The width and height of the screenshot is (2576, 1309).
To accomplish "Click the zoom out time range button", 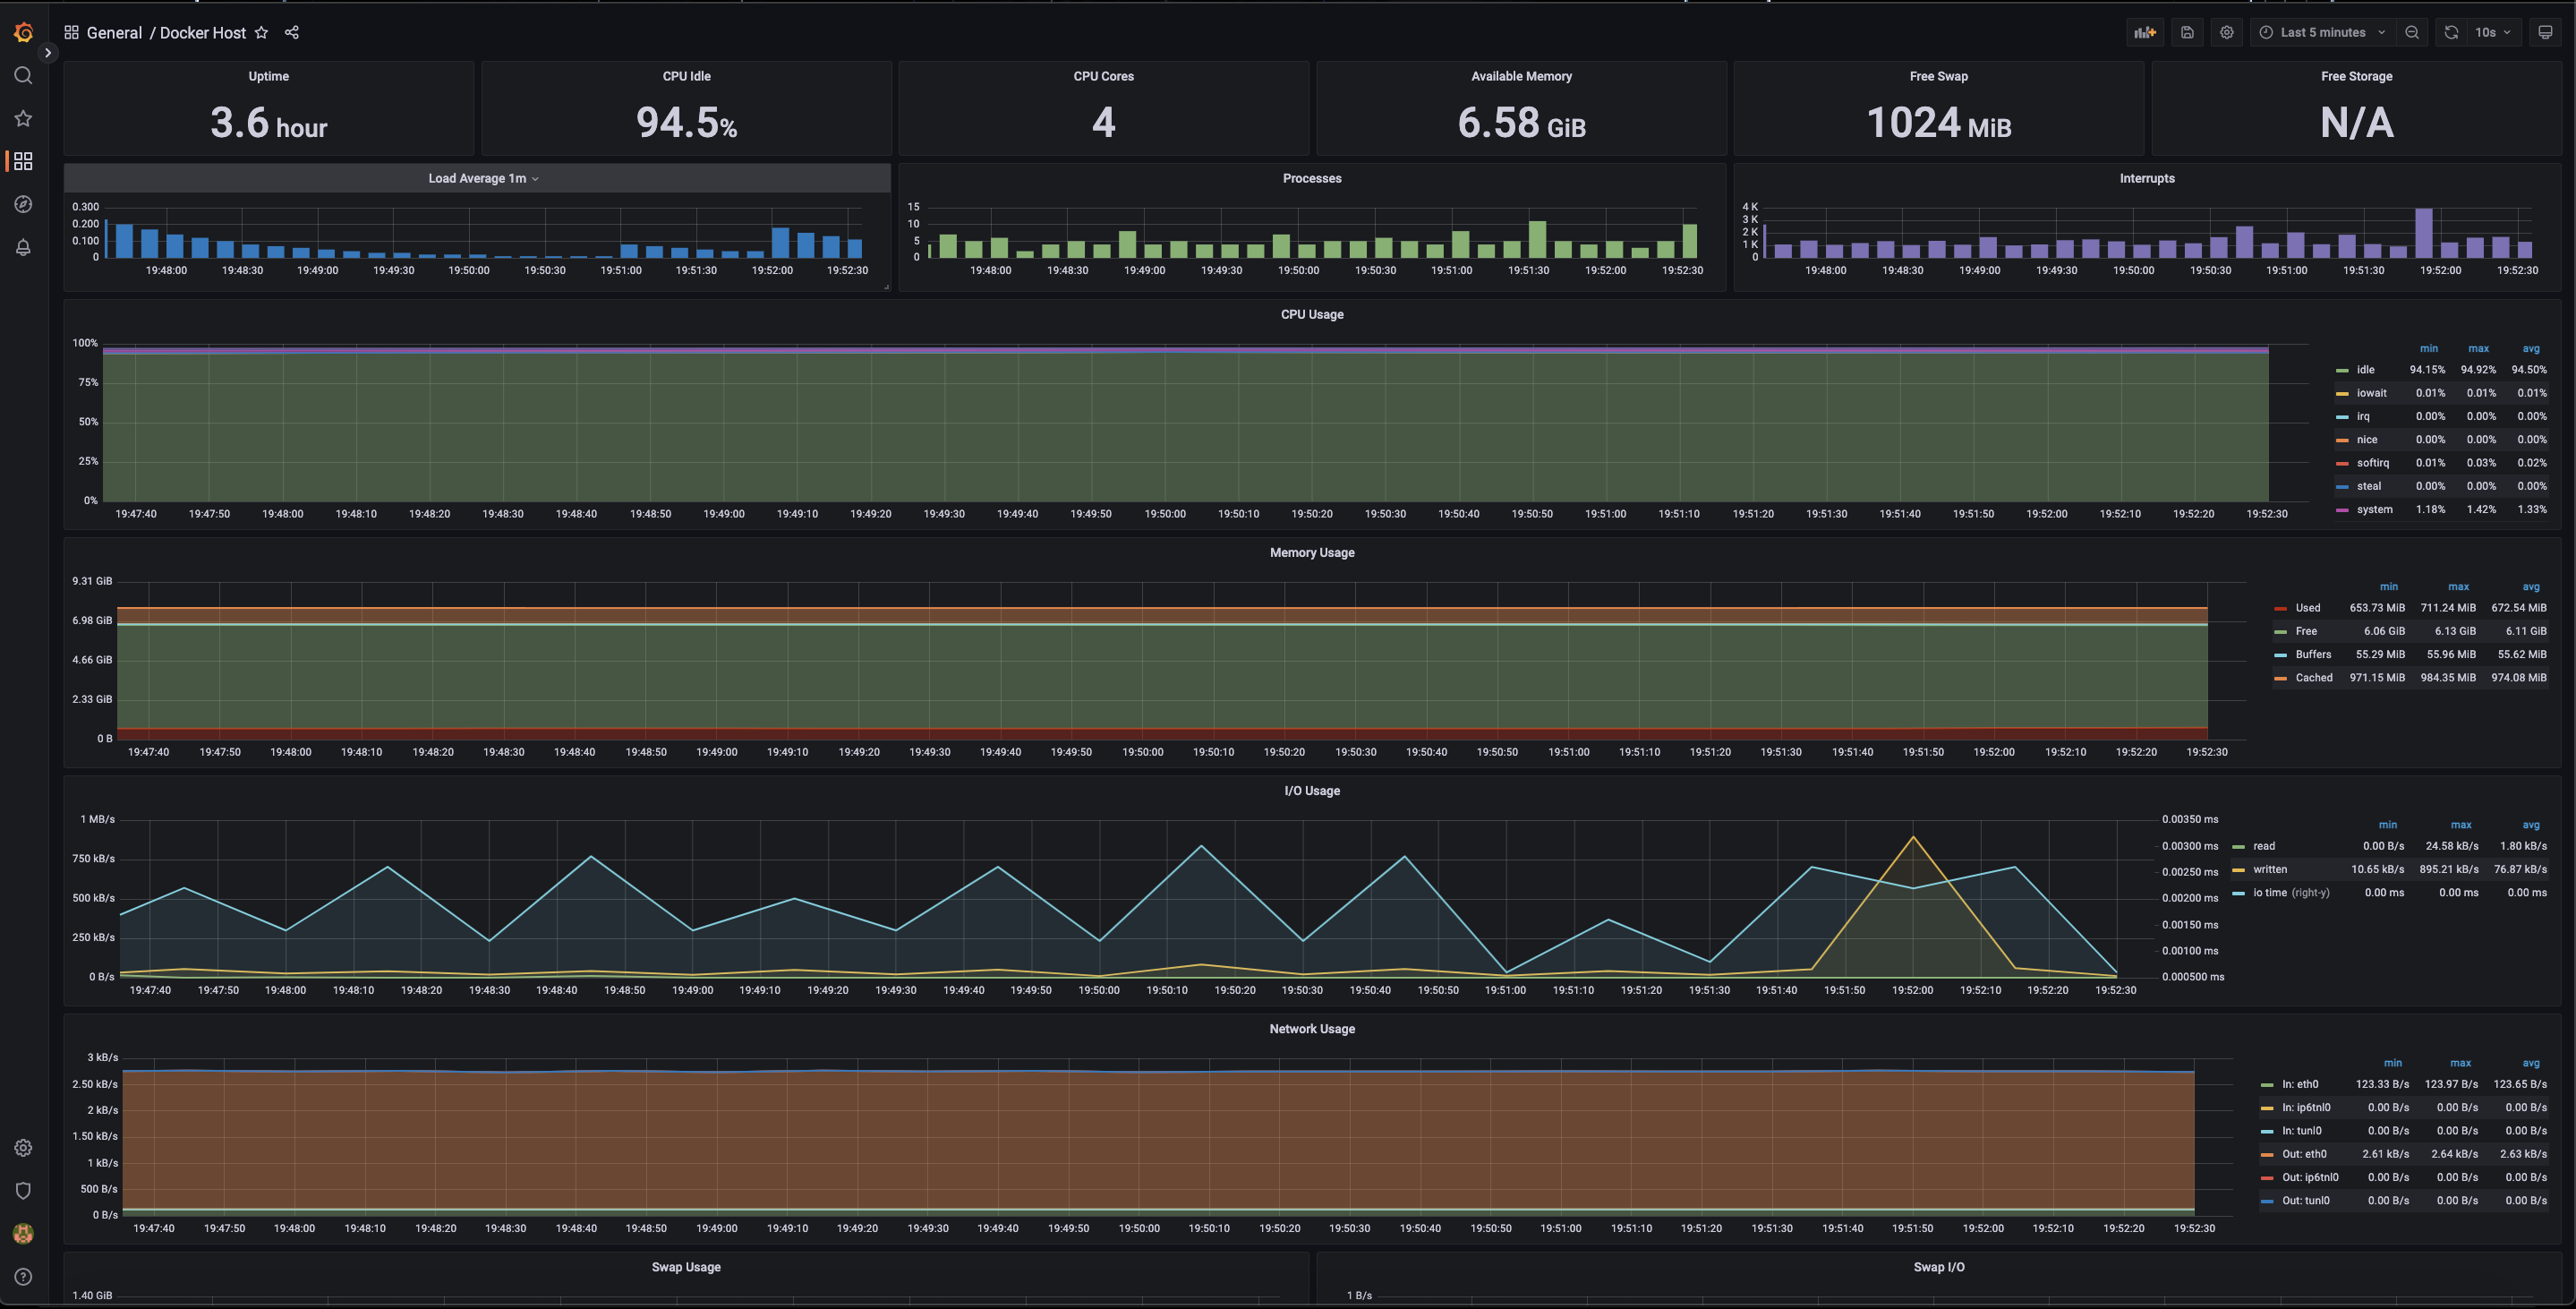I will [2412, 32].
